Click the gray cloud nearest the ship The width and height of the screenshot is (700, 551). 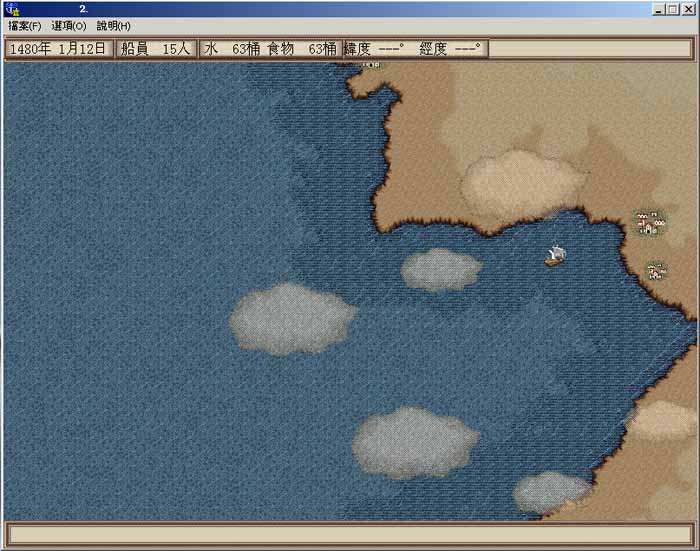tap(441, 269)
